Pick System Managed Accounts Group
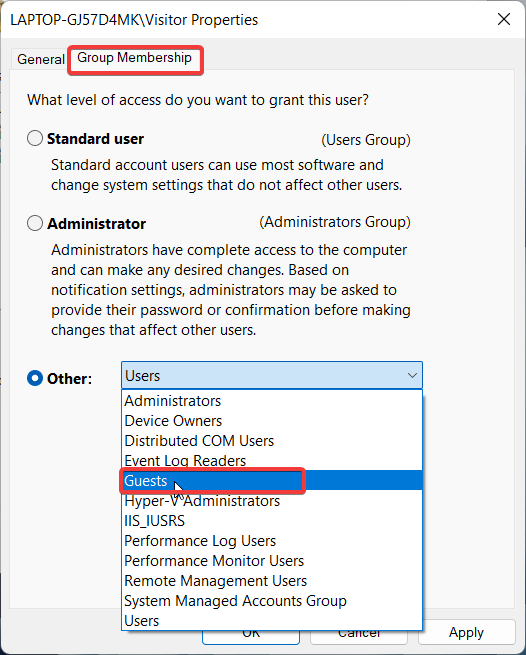This screenshot has height=655, width=526. pos(272,601)
